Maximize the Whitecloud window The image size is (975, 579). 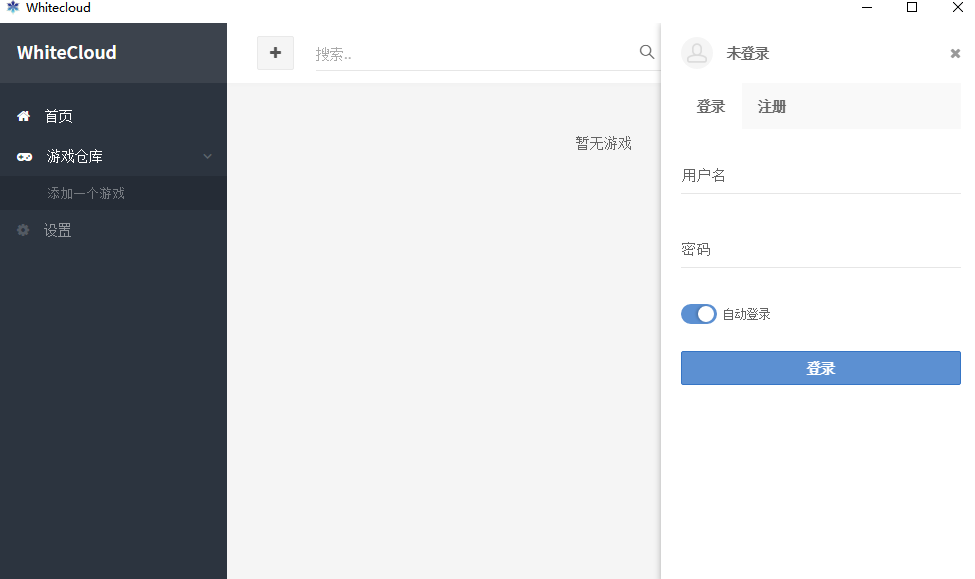[911, 8]
